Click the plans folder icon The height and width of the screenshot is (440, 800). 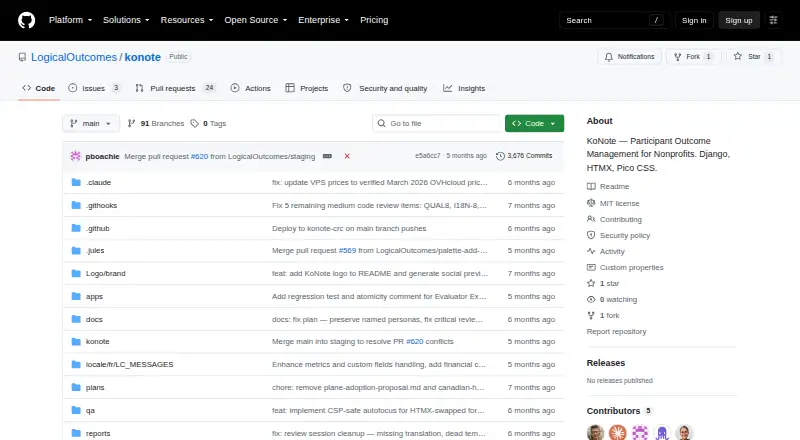pos(76,387)
